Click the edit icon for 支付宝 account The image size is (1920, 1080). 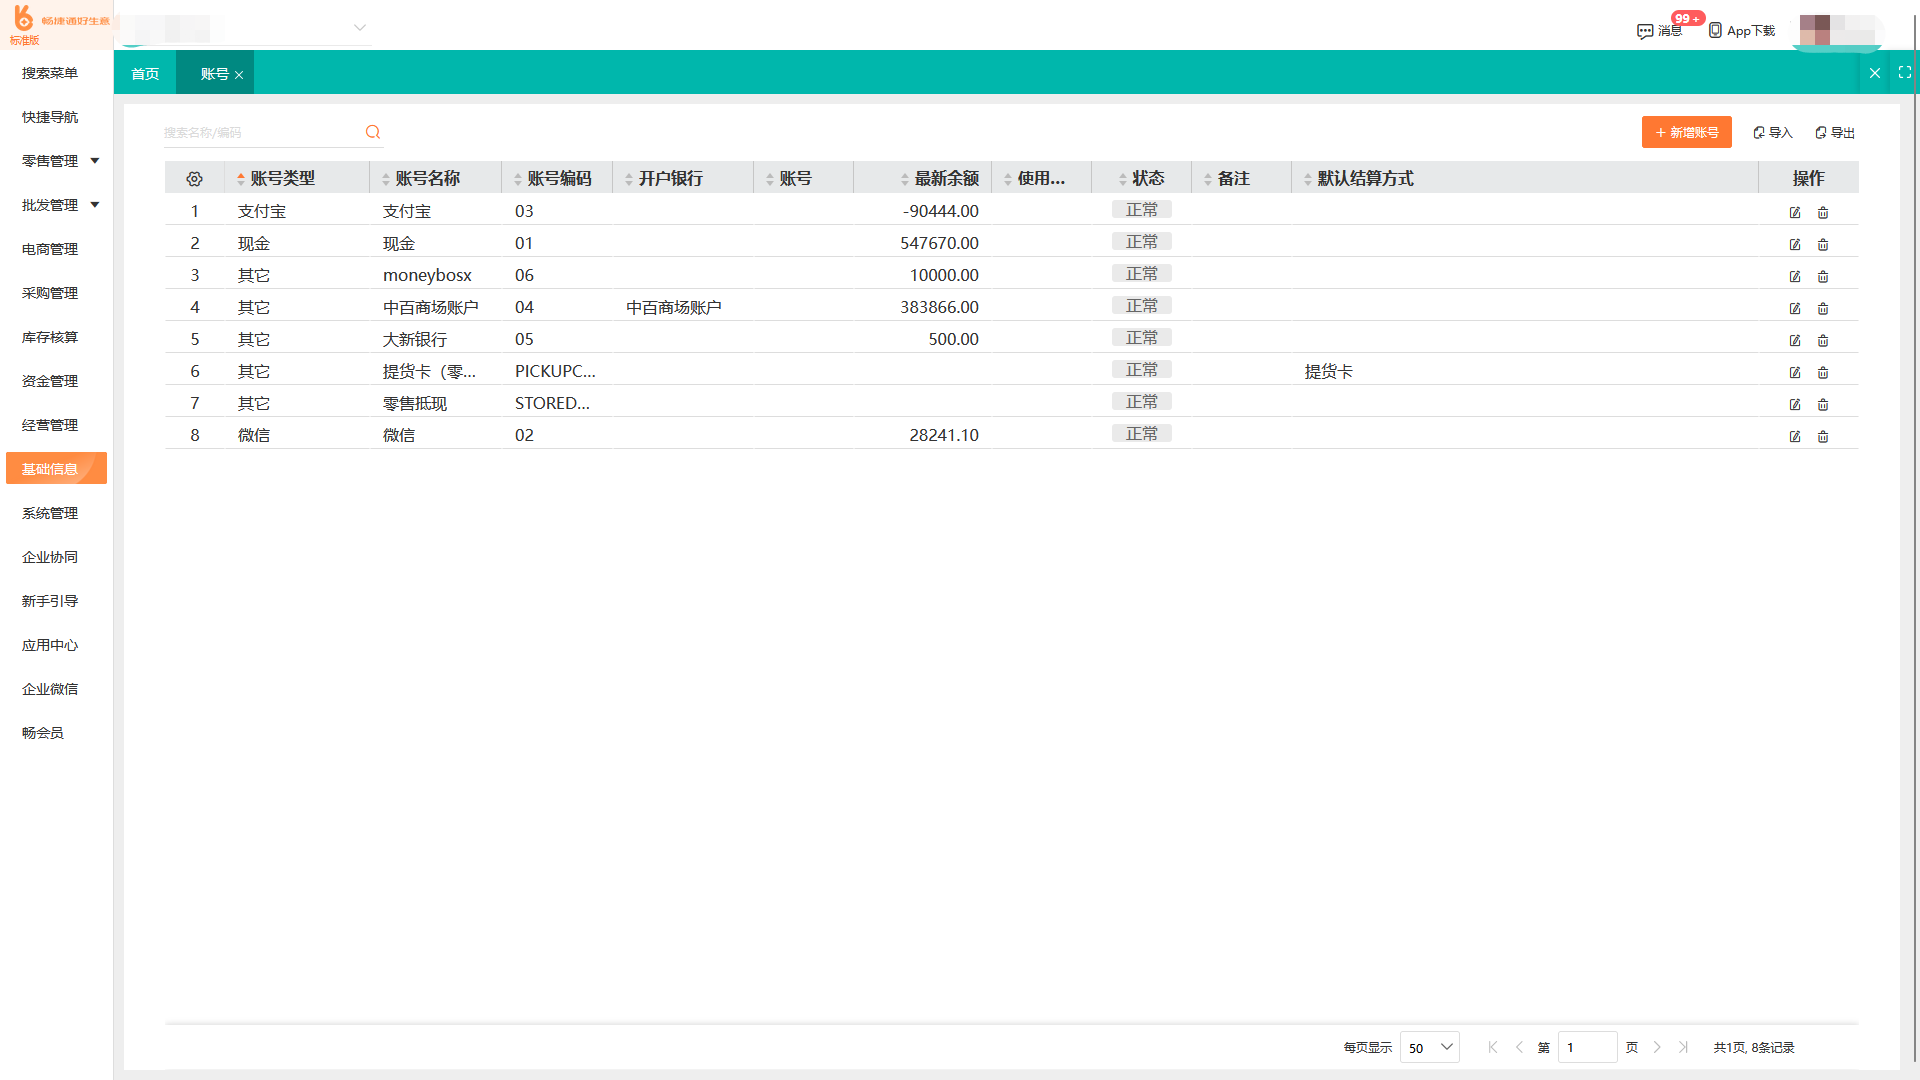(1795, 211)
